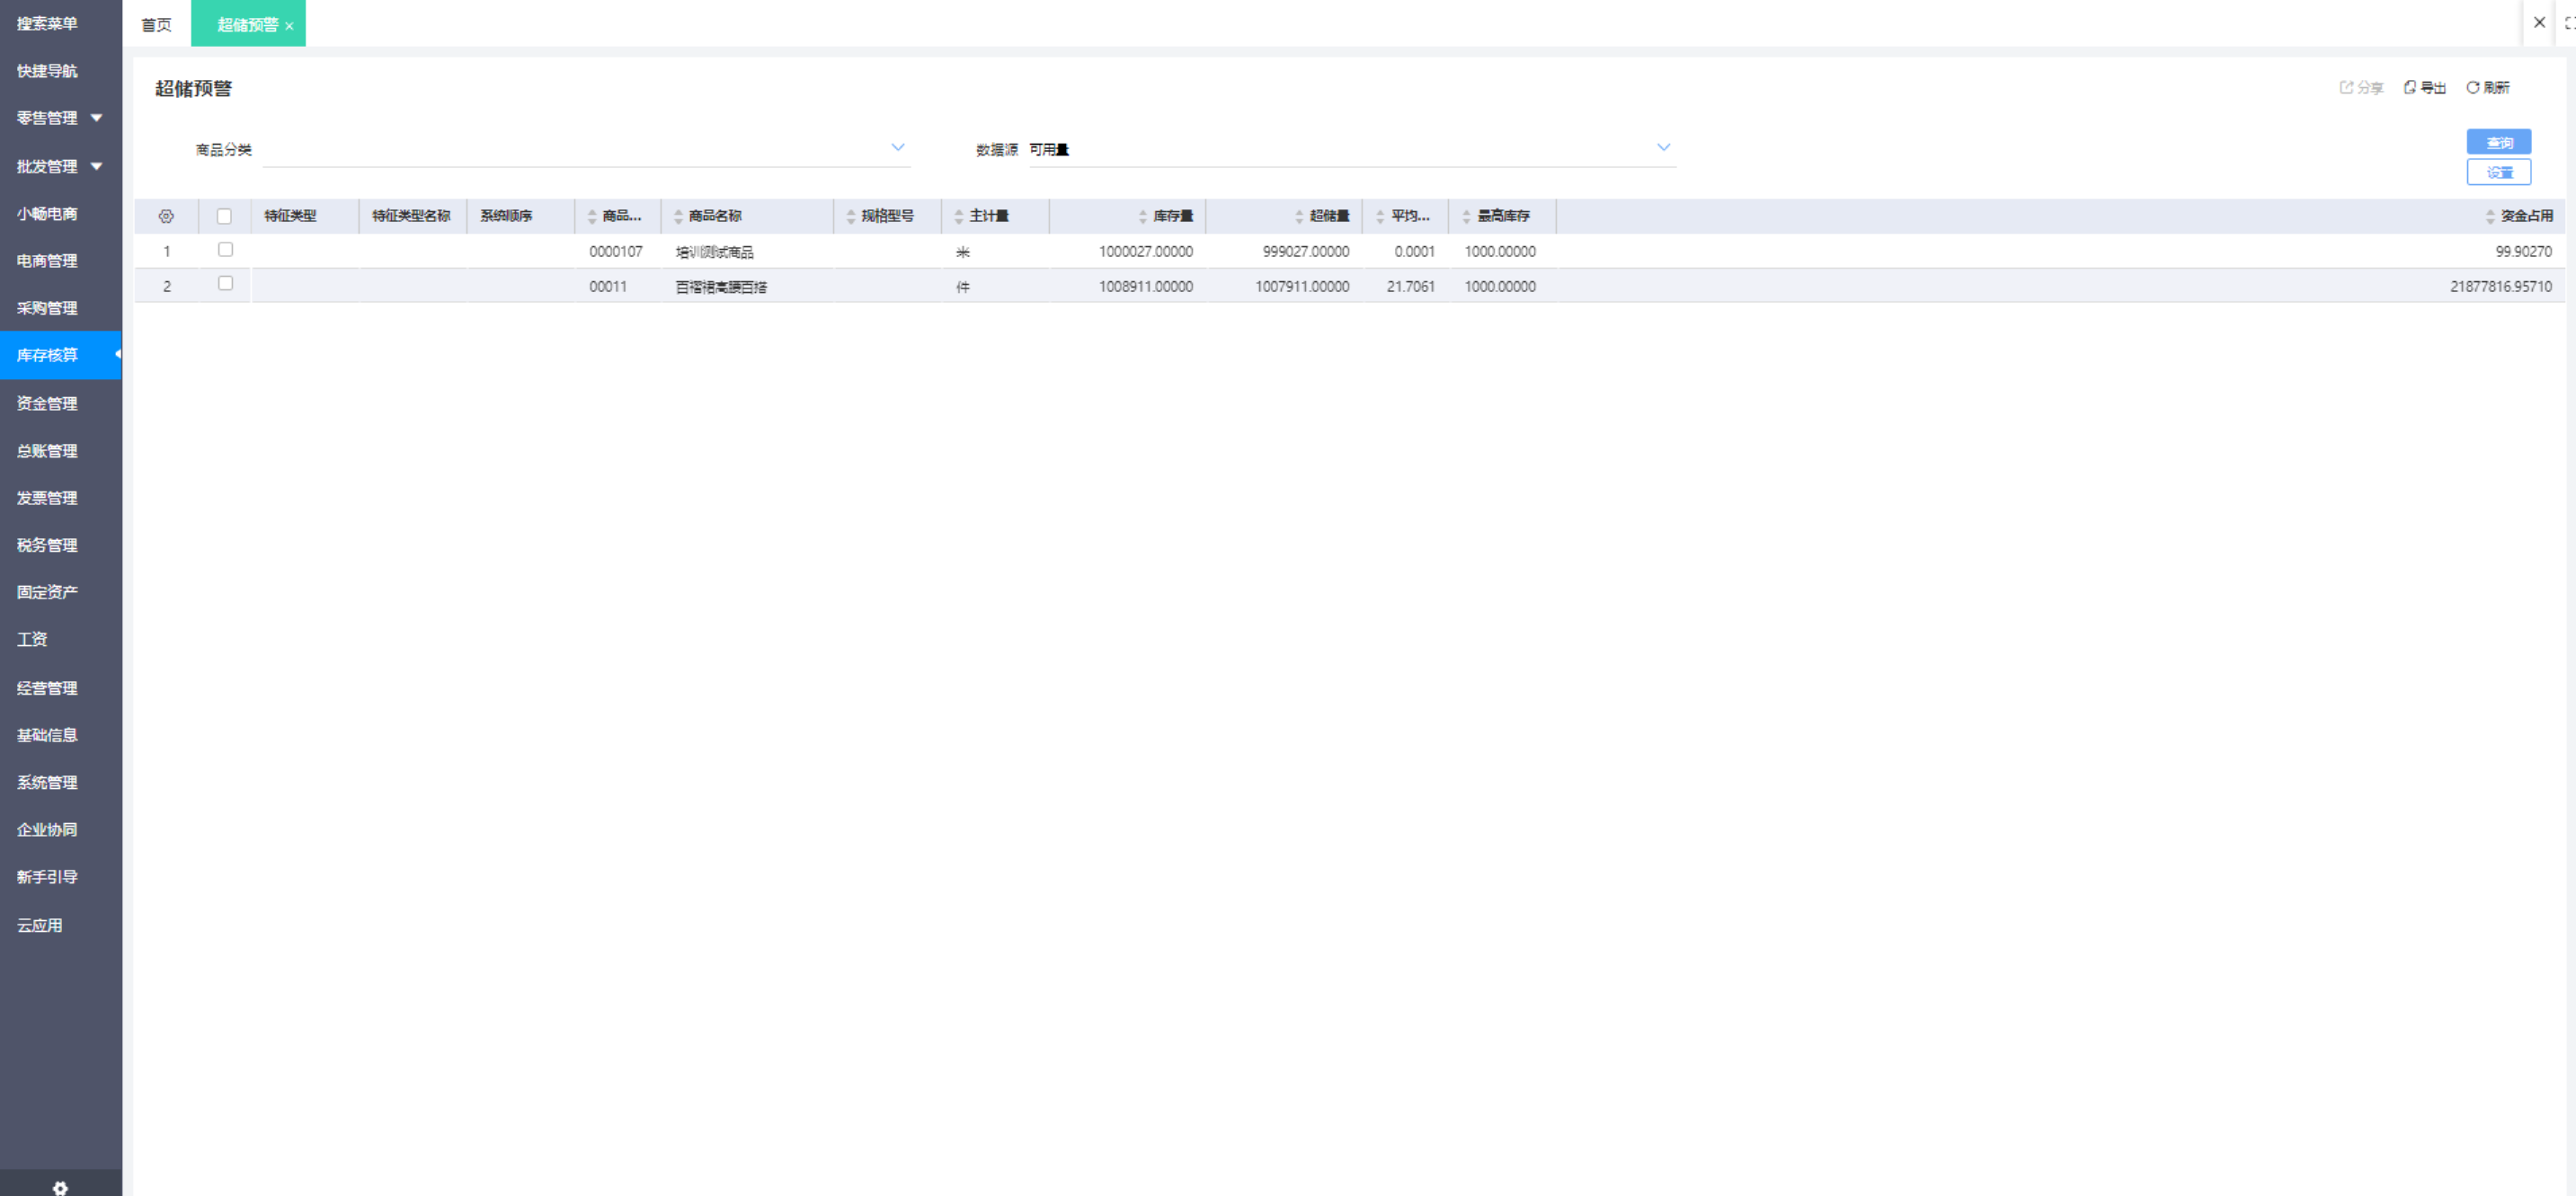
Task: Click the settings gear icon in table header
Action: point(166,216)
